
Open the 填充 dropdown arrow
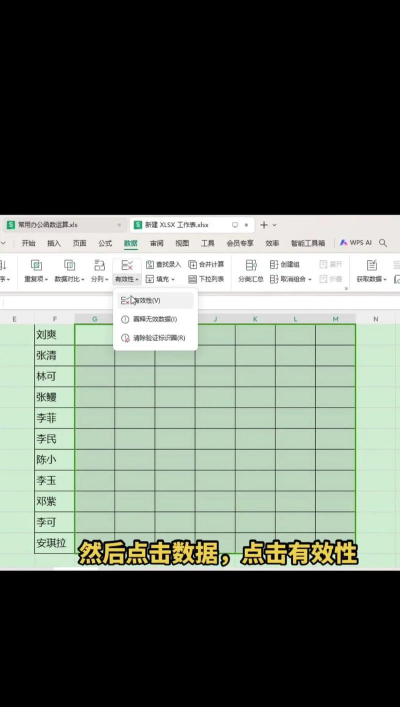coord(173,280)
